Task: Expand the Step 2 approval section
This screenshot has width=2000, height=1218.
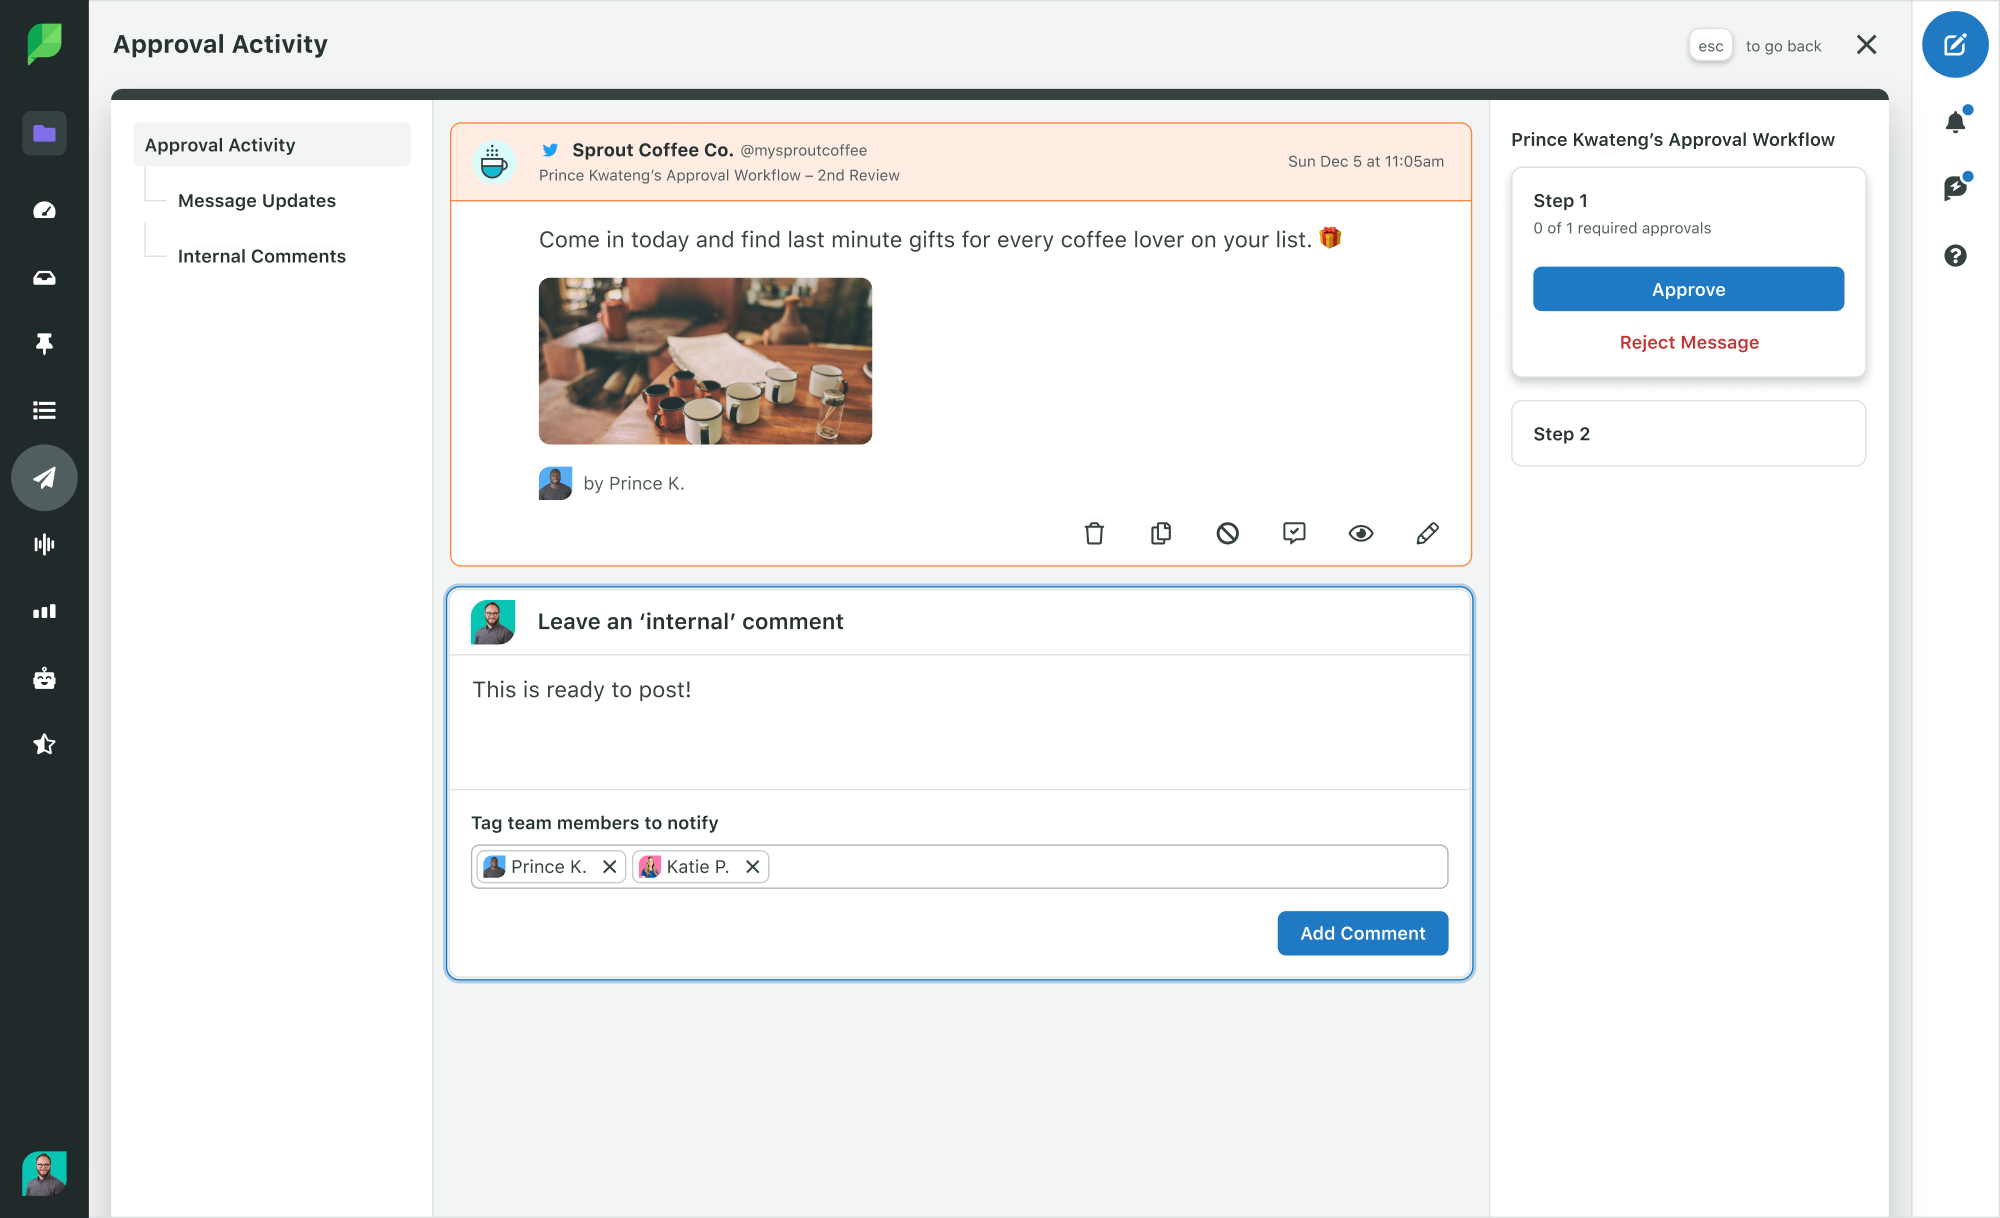Action: (1689, 433)
